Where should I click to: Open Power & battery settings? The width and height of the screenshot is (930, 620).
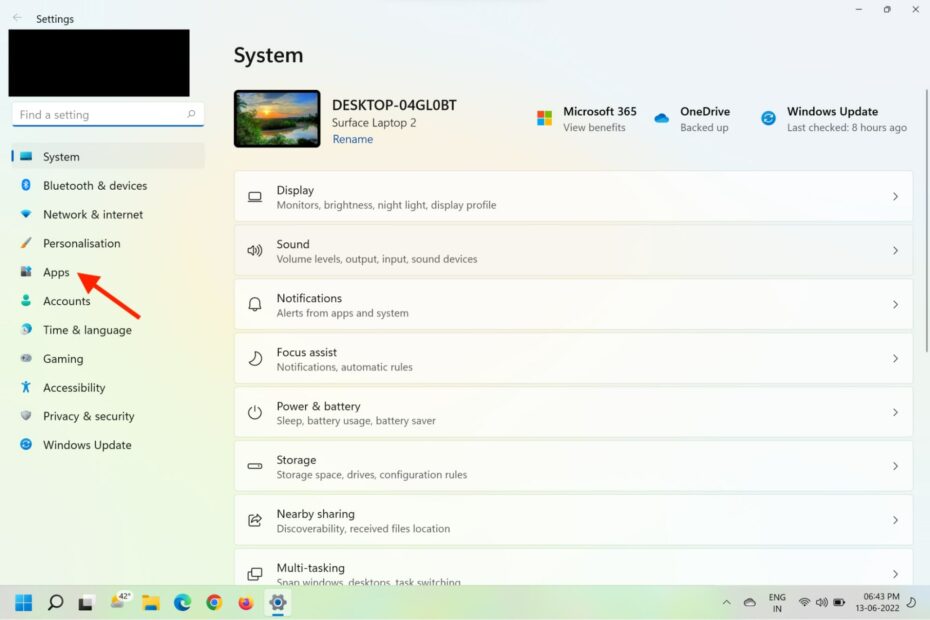(573, 412)
